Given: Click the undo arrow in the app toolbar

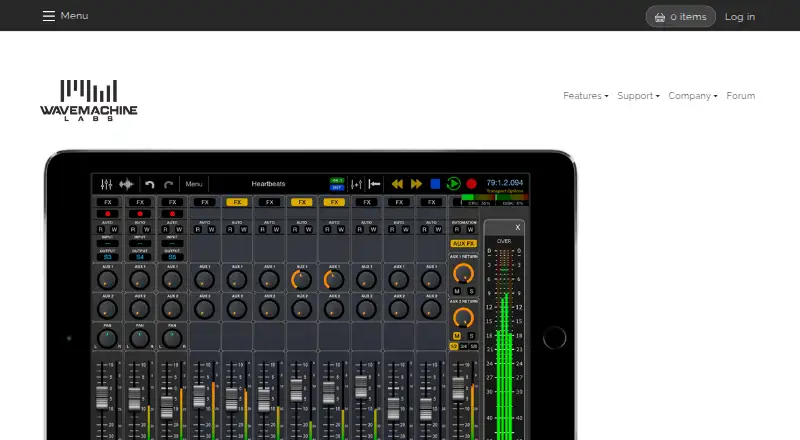Looking at the screenshot, I should click(149, 184).
